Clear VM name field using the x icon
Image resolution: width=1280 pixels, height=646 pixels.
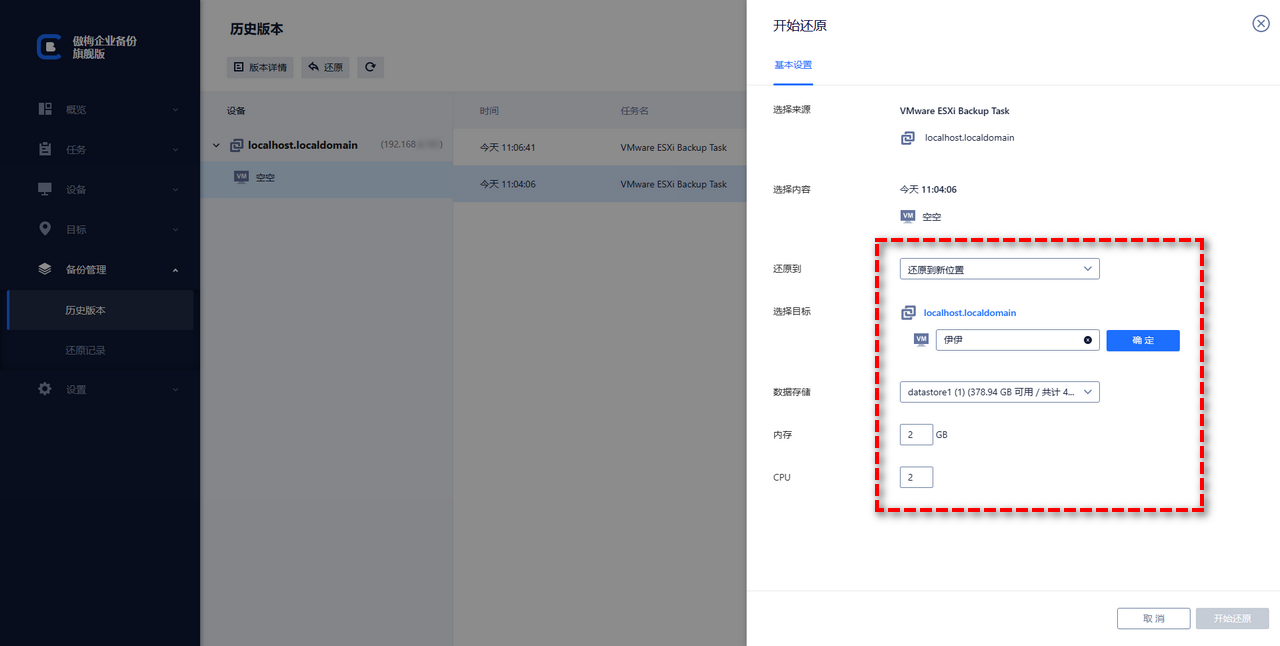point(1087,339)
